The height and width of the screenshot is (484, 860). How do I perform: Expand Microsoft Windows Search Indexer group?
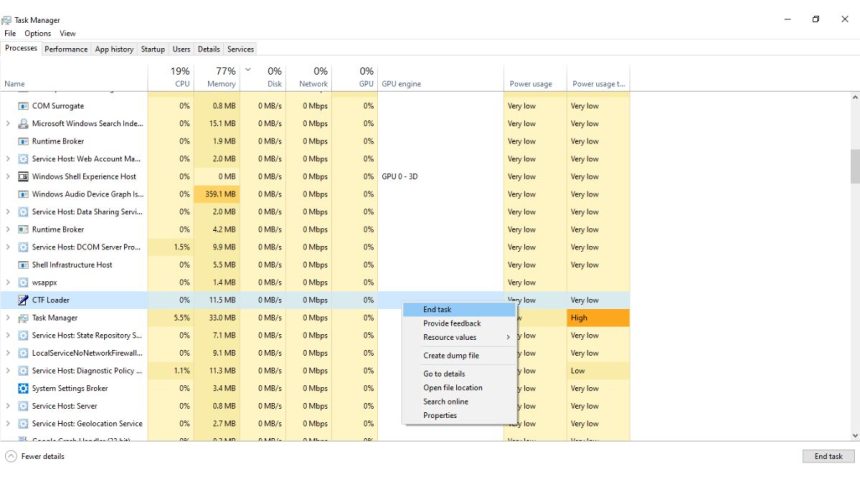point(8,123)
